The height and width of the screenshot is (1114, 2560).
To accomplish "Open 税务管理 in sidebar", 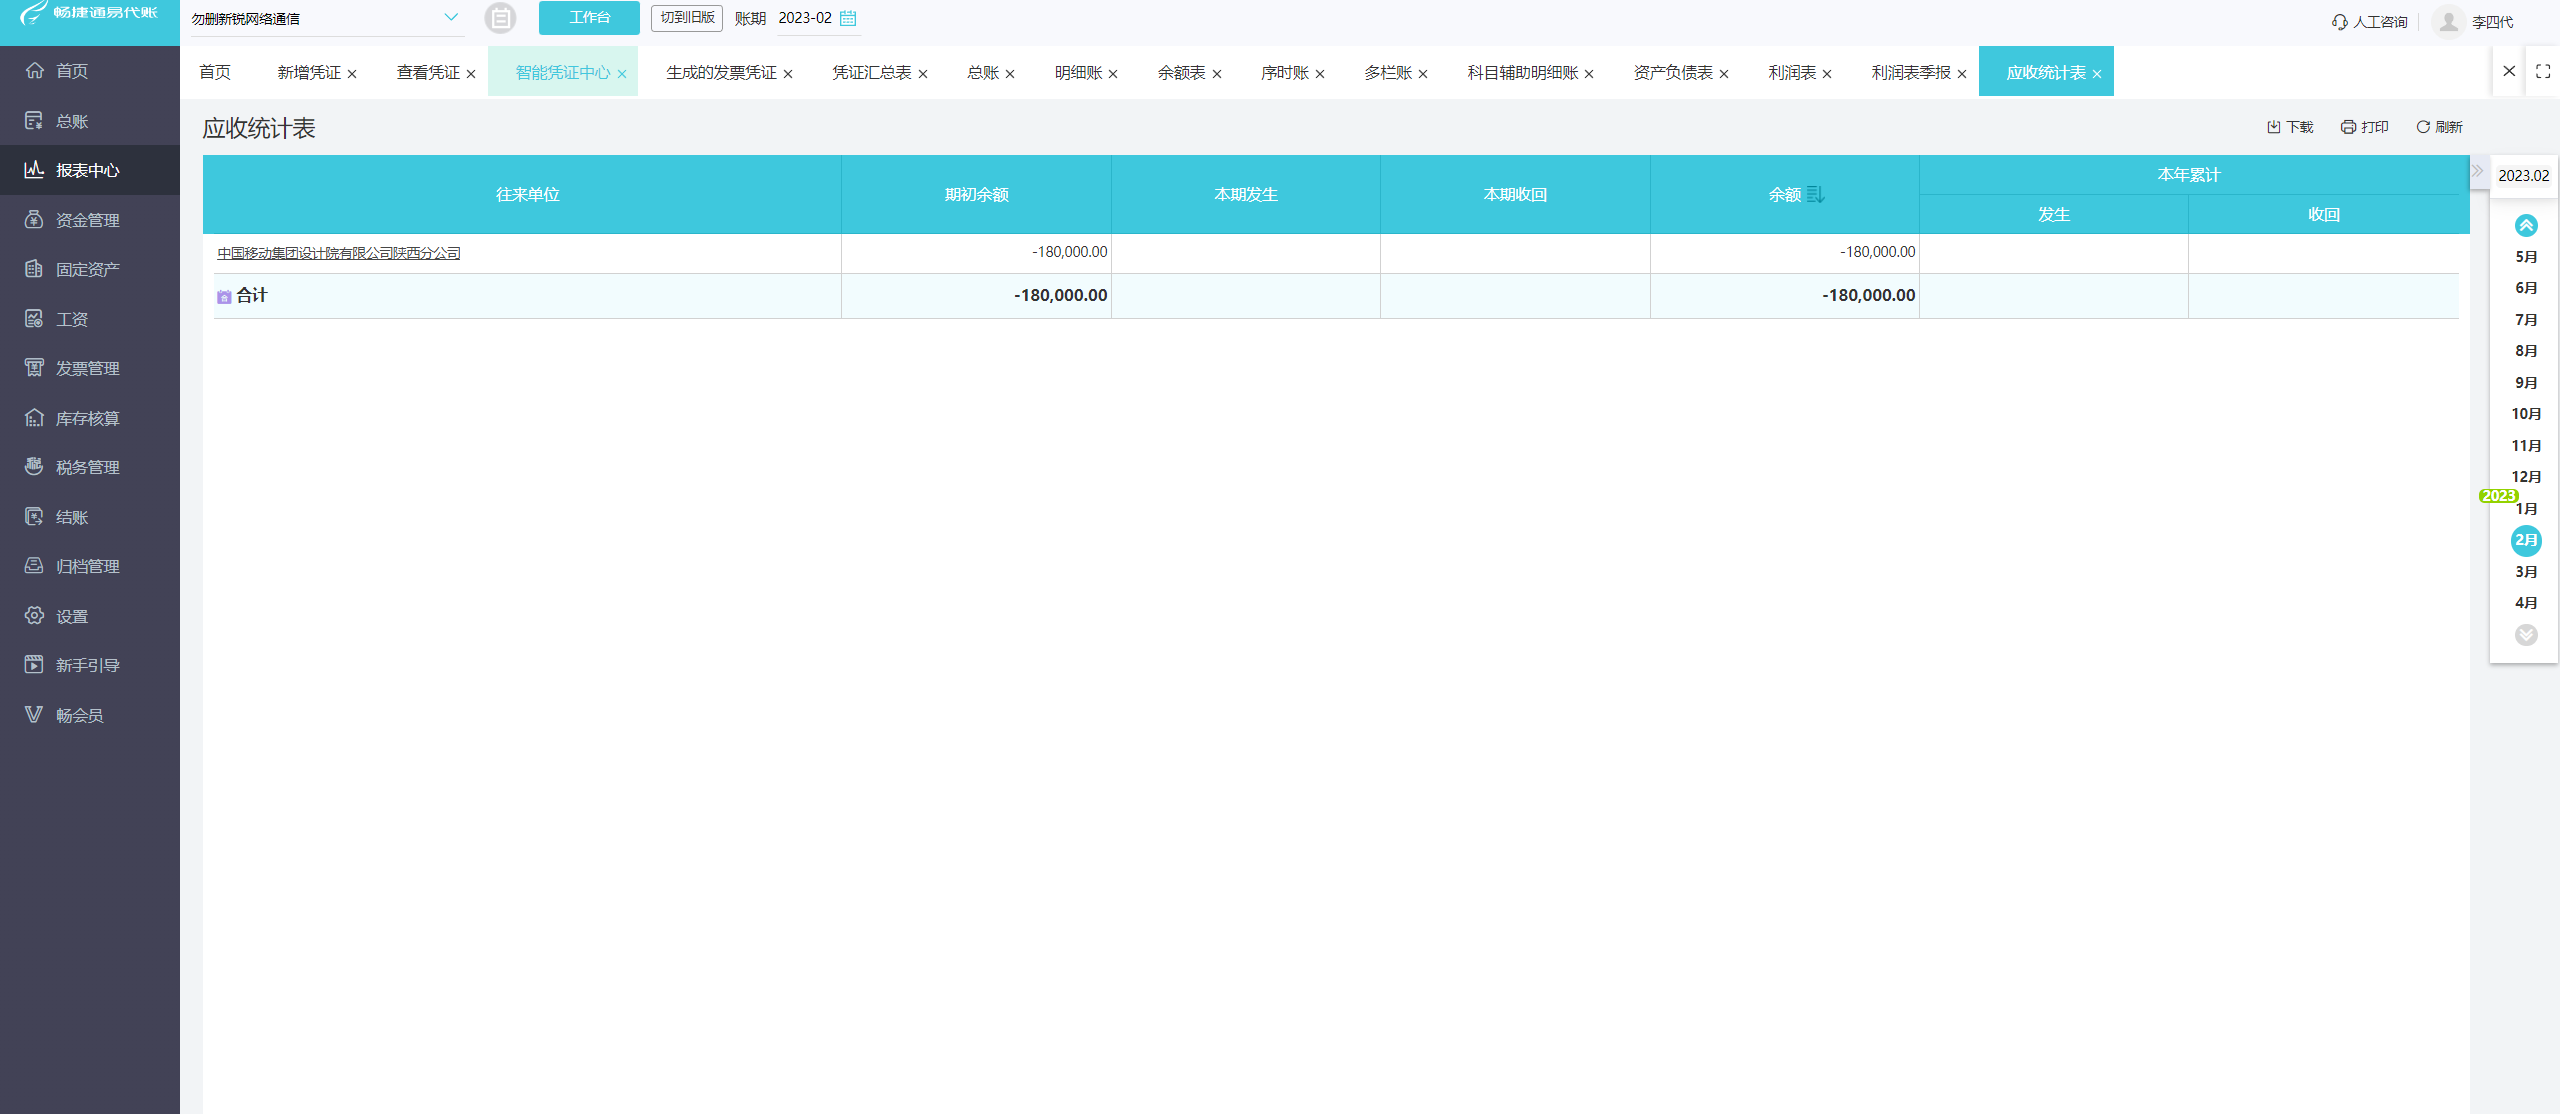I will [x=90, y=467].
